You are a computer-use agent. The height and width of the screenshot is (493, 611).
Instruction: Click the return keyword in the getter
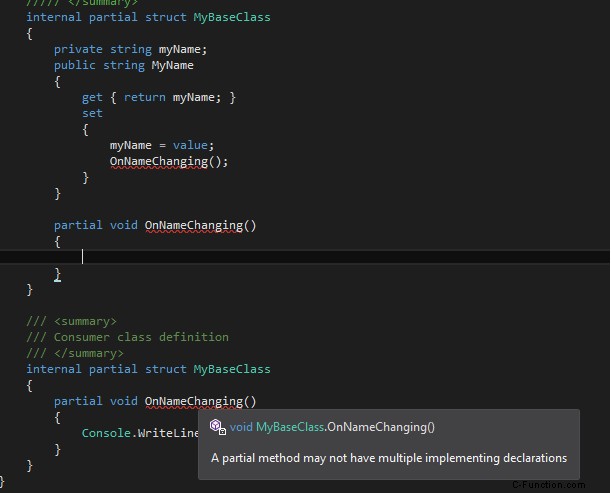(145, 97)
